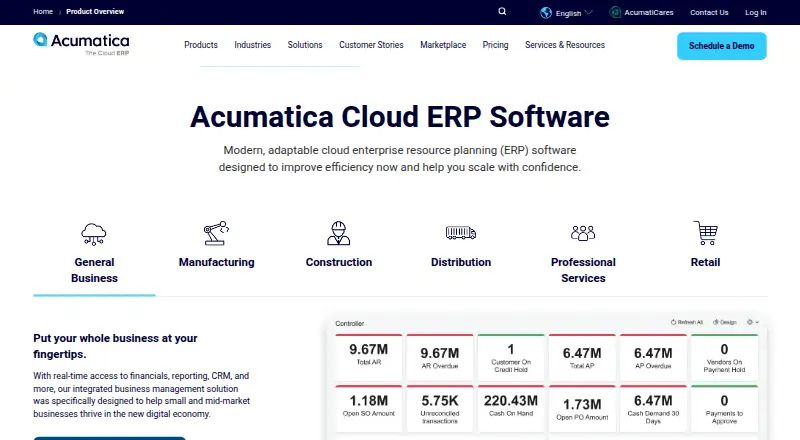Click the Distribution truck icon
This screenshot has width=800, height=440.
[x=461, y=233]
